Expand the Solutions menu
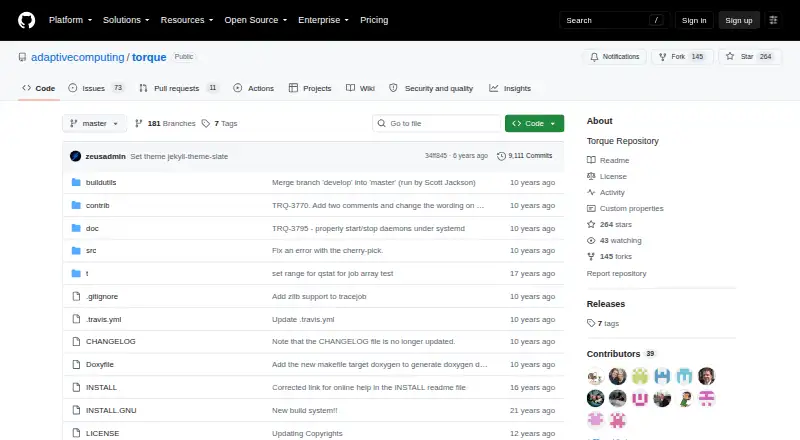This screenshot has height=440, width=800. (126, 20)
